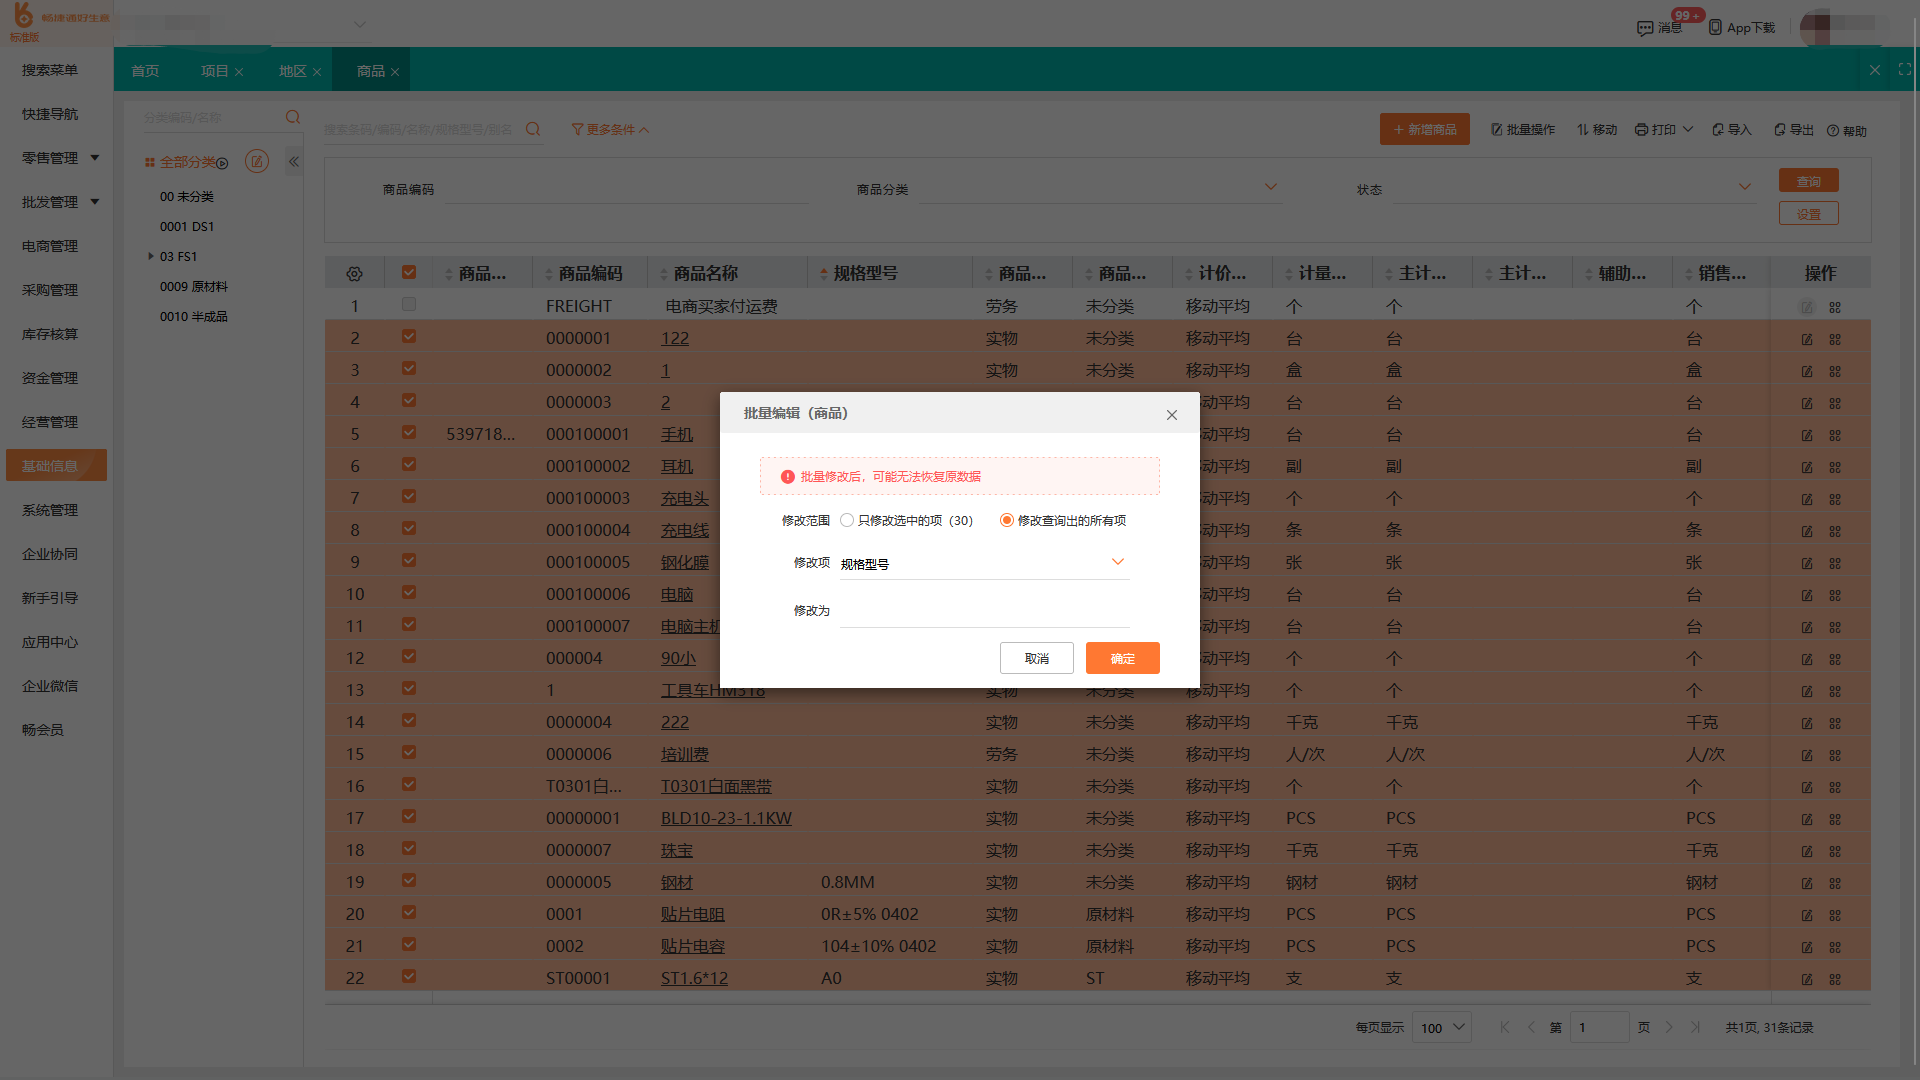Select 修改查询出的所有项 radio button
This screenshot has width=1920, height=1080.
click(1006, 520)
